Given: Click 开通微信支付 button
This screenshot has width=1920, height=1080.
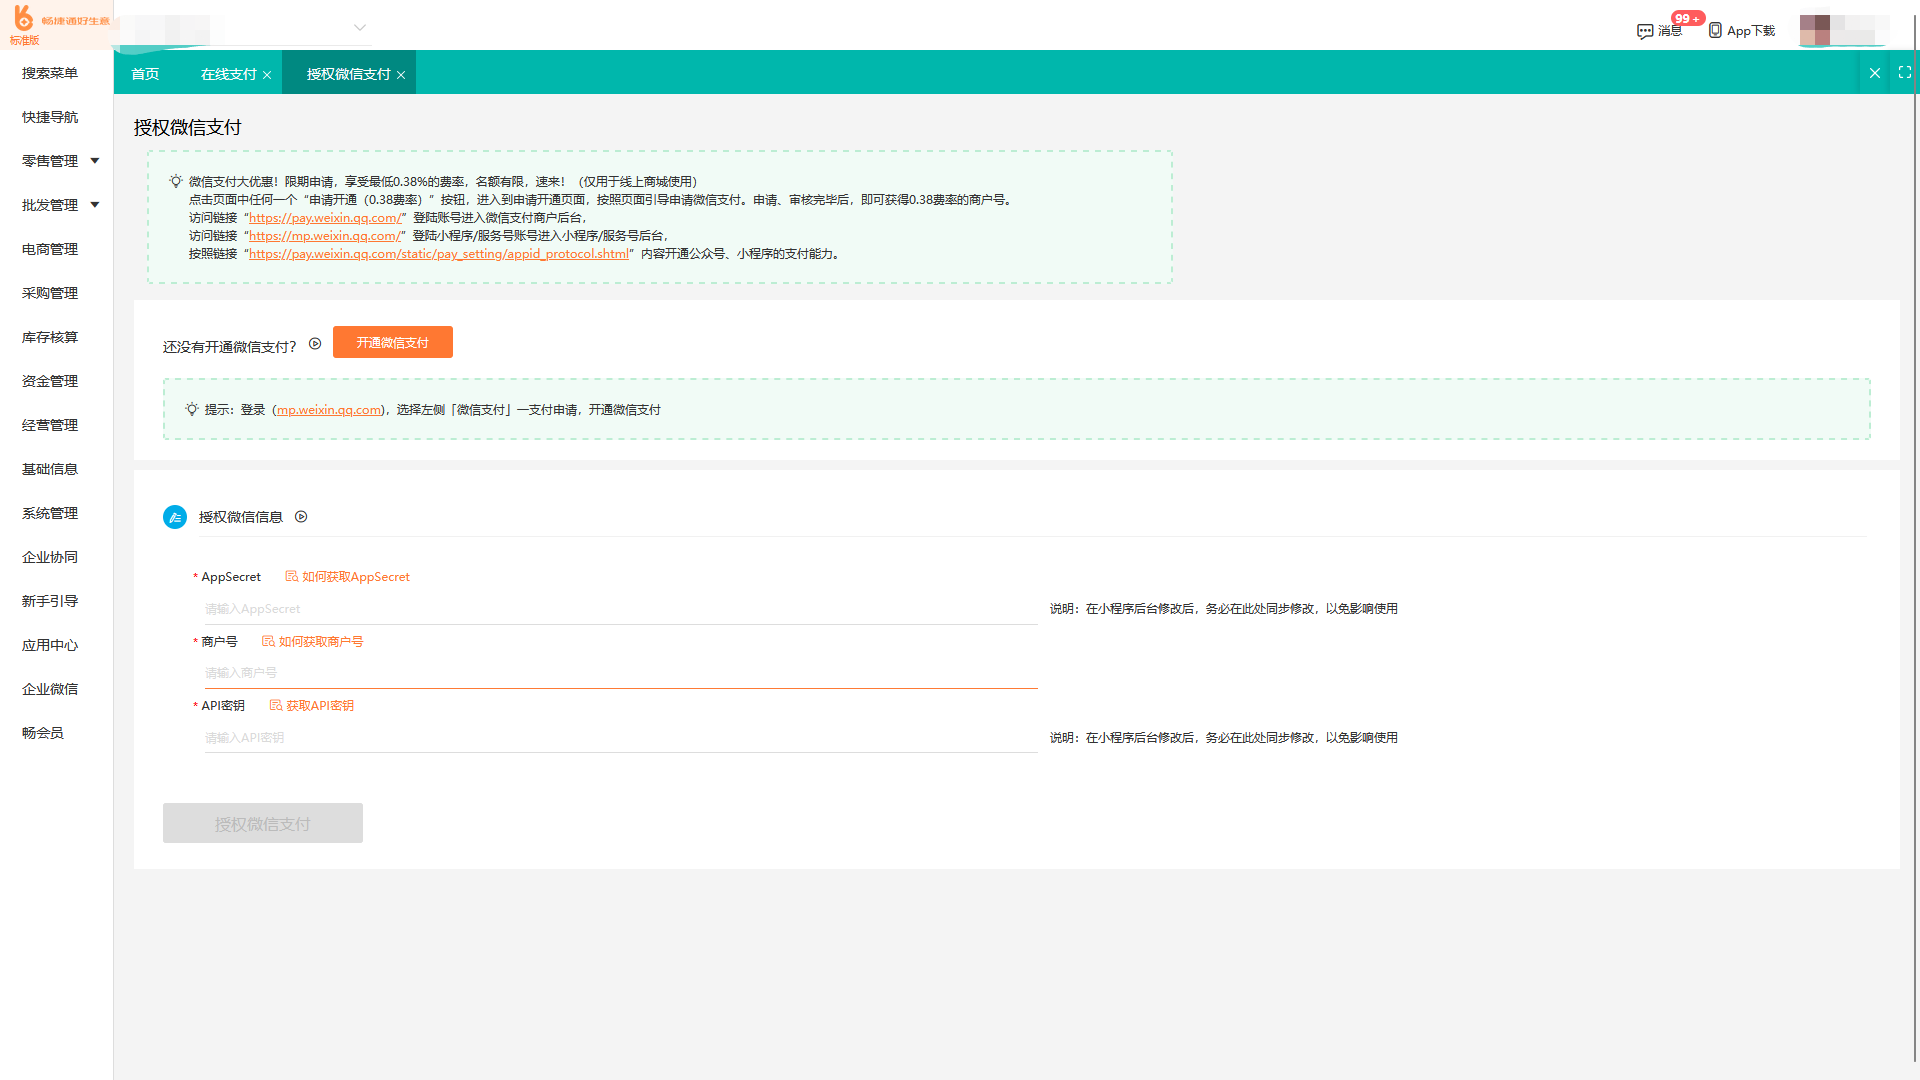Looking at the screenshot, I should point(392,343).
